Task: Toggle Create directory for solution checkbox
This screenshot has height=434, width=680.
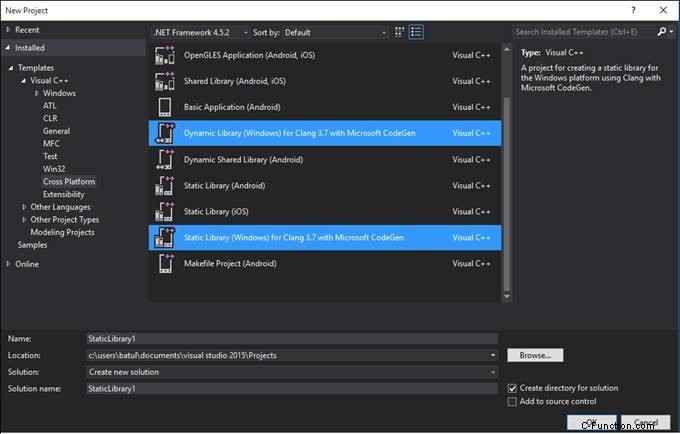Action: pos(512,388)
